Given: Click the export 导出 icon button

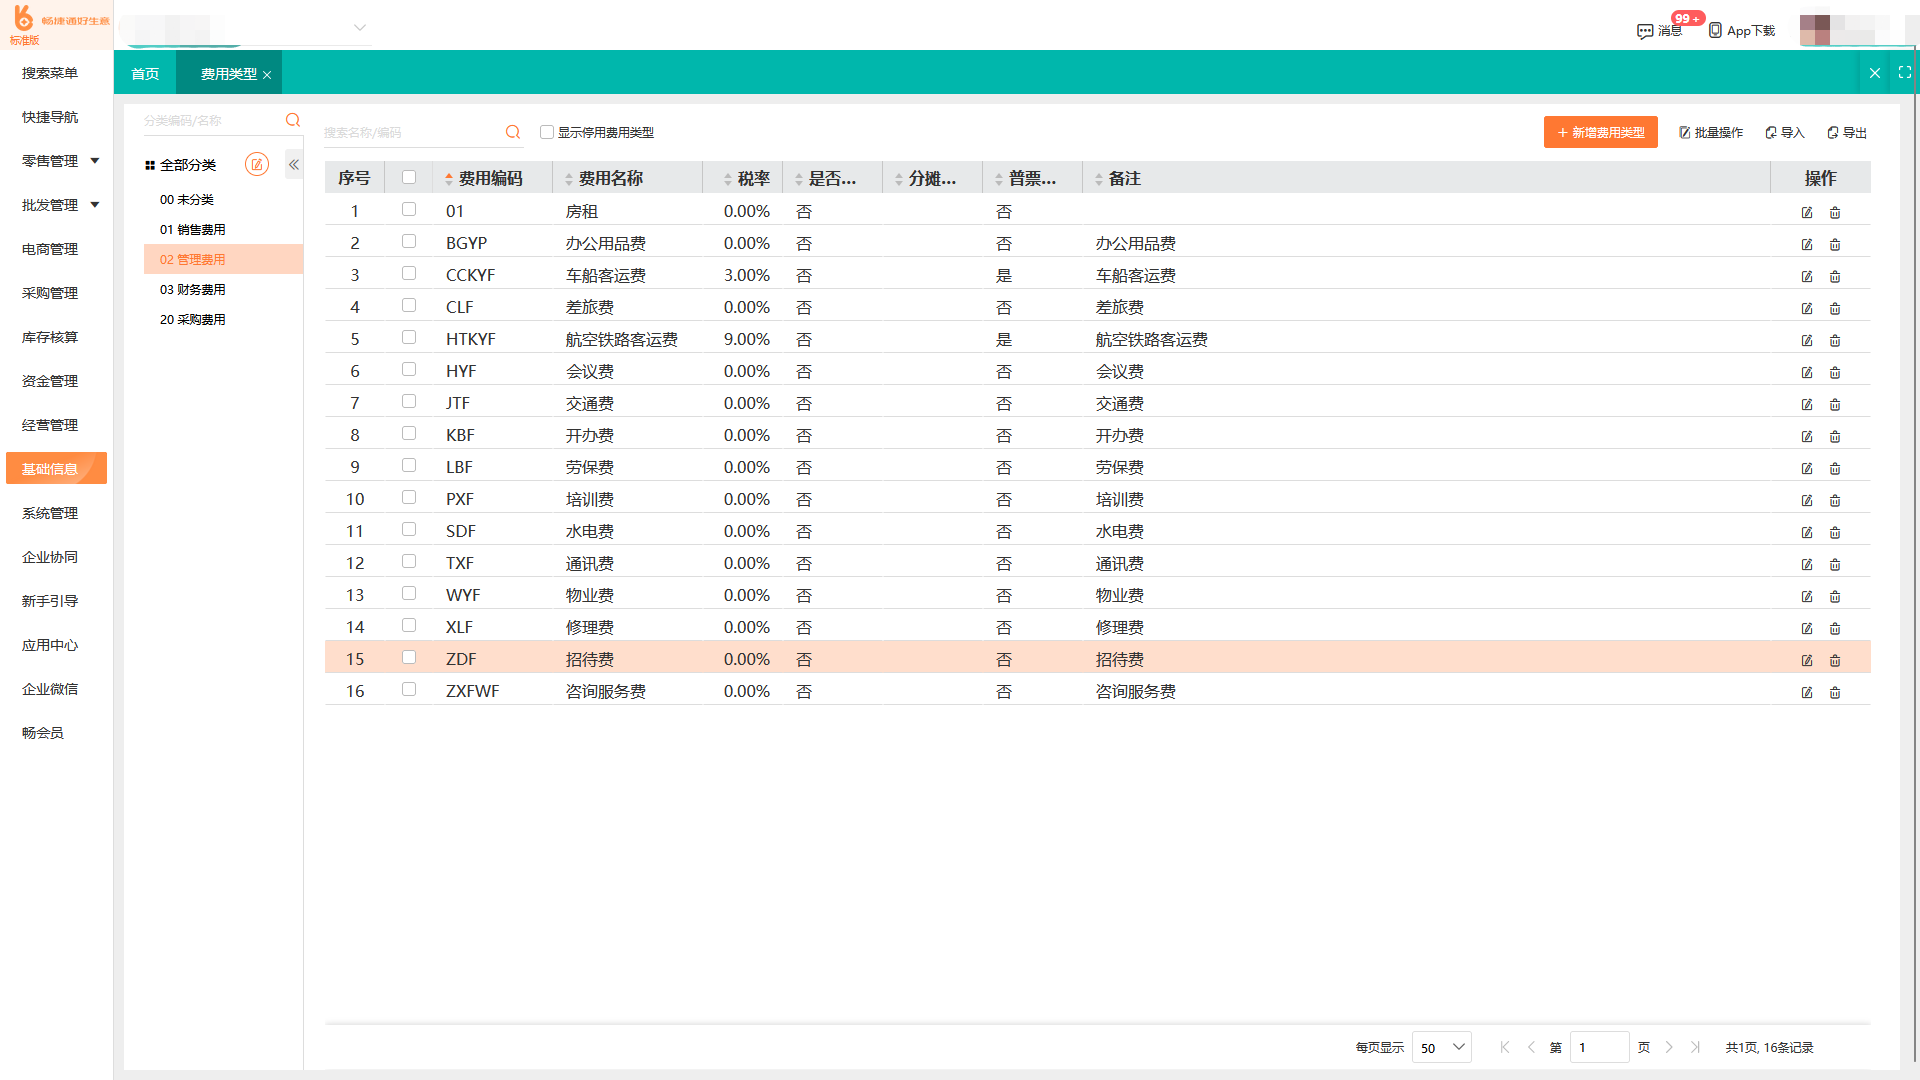Looking at the screenshot, I should 1847,131.
